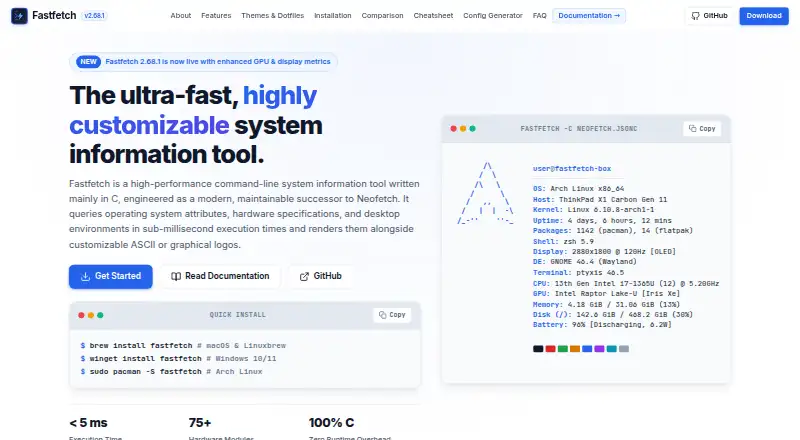The height and width of the screenshot is (440, 800).
Task: Click the CPU: 13th Gen Intel line
Action: 626,283
